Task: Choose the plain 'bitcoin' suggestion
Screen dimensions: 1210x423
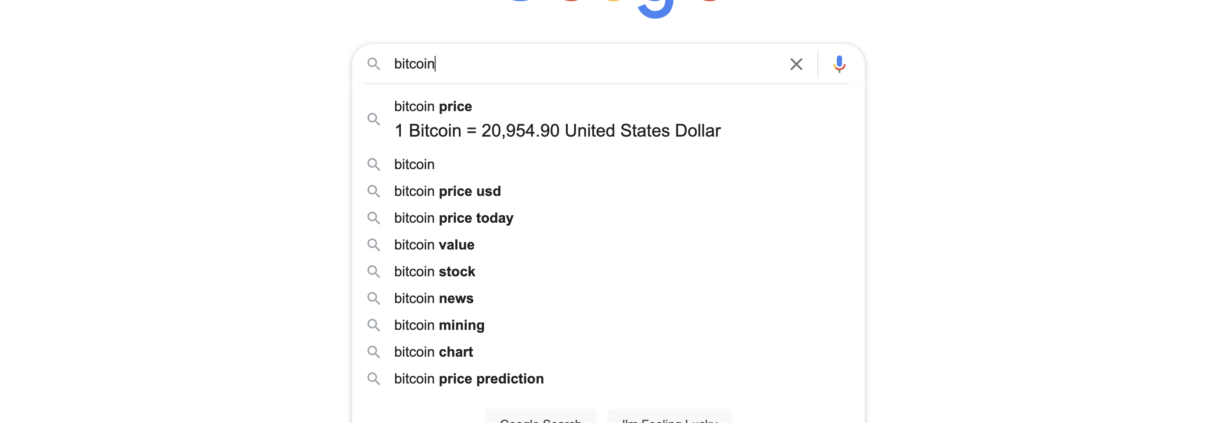Action: (414, 164)
